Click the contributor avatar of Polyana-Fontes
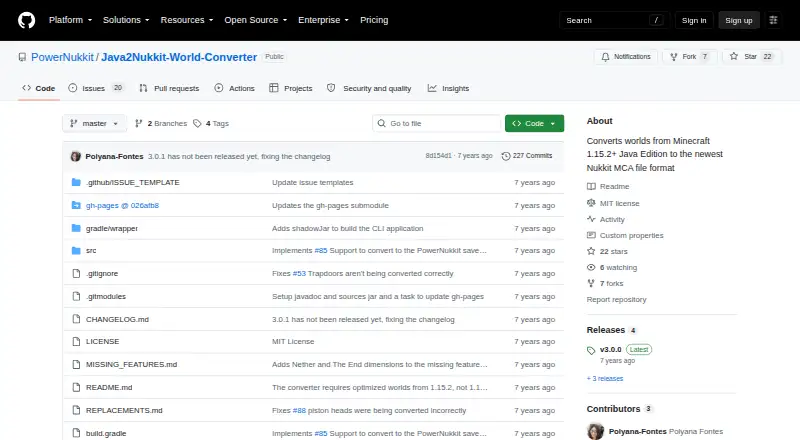The height and width of the screenshot is (440, 800). (x=595, y=432)
